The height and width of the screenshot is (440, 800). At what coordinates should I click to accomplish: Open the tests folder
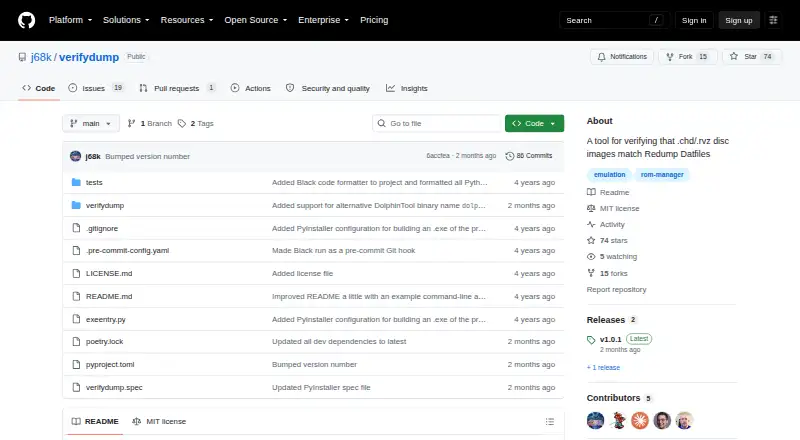(94, 182)
